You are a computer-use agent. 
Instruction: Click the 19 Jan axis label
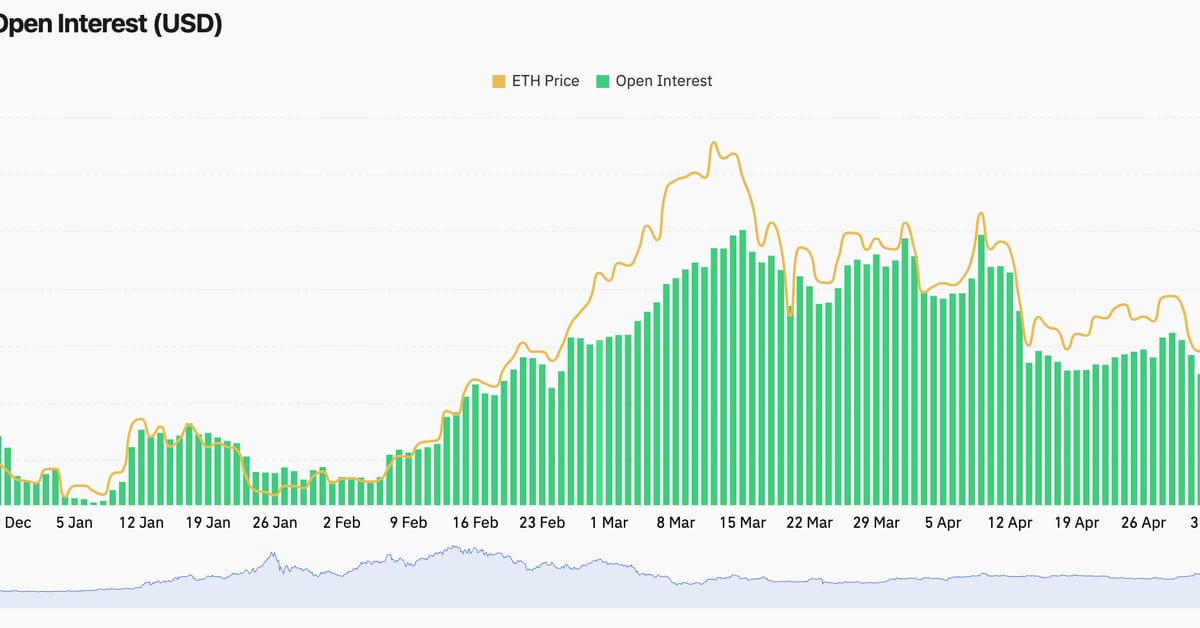coord(208,522)
